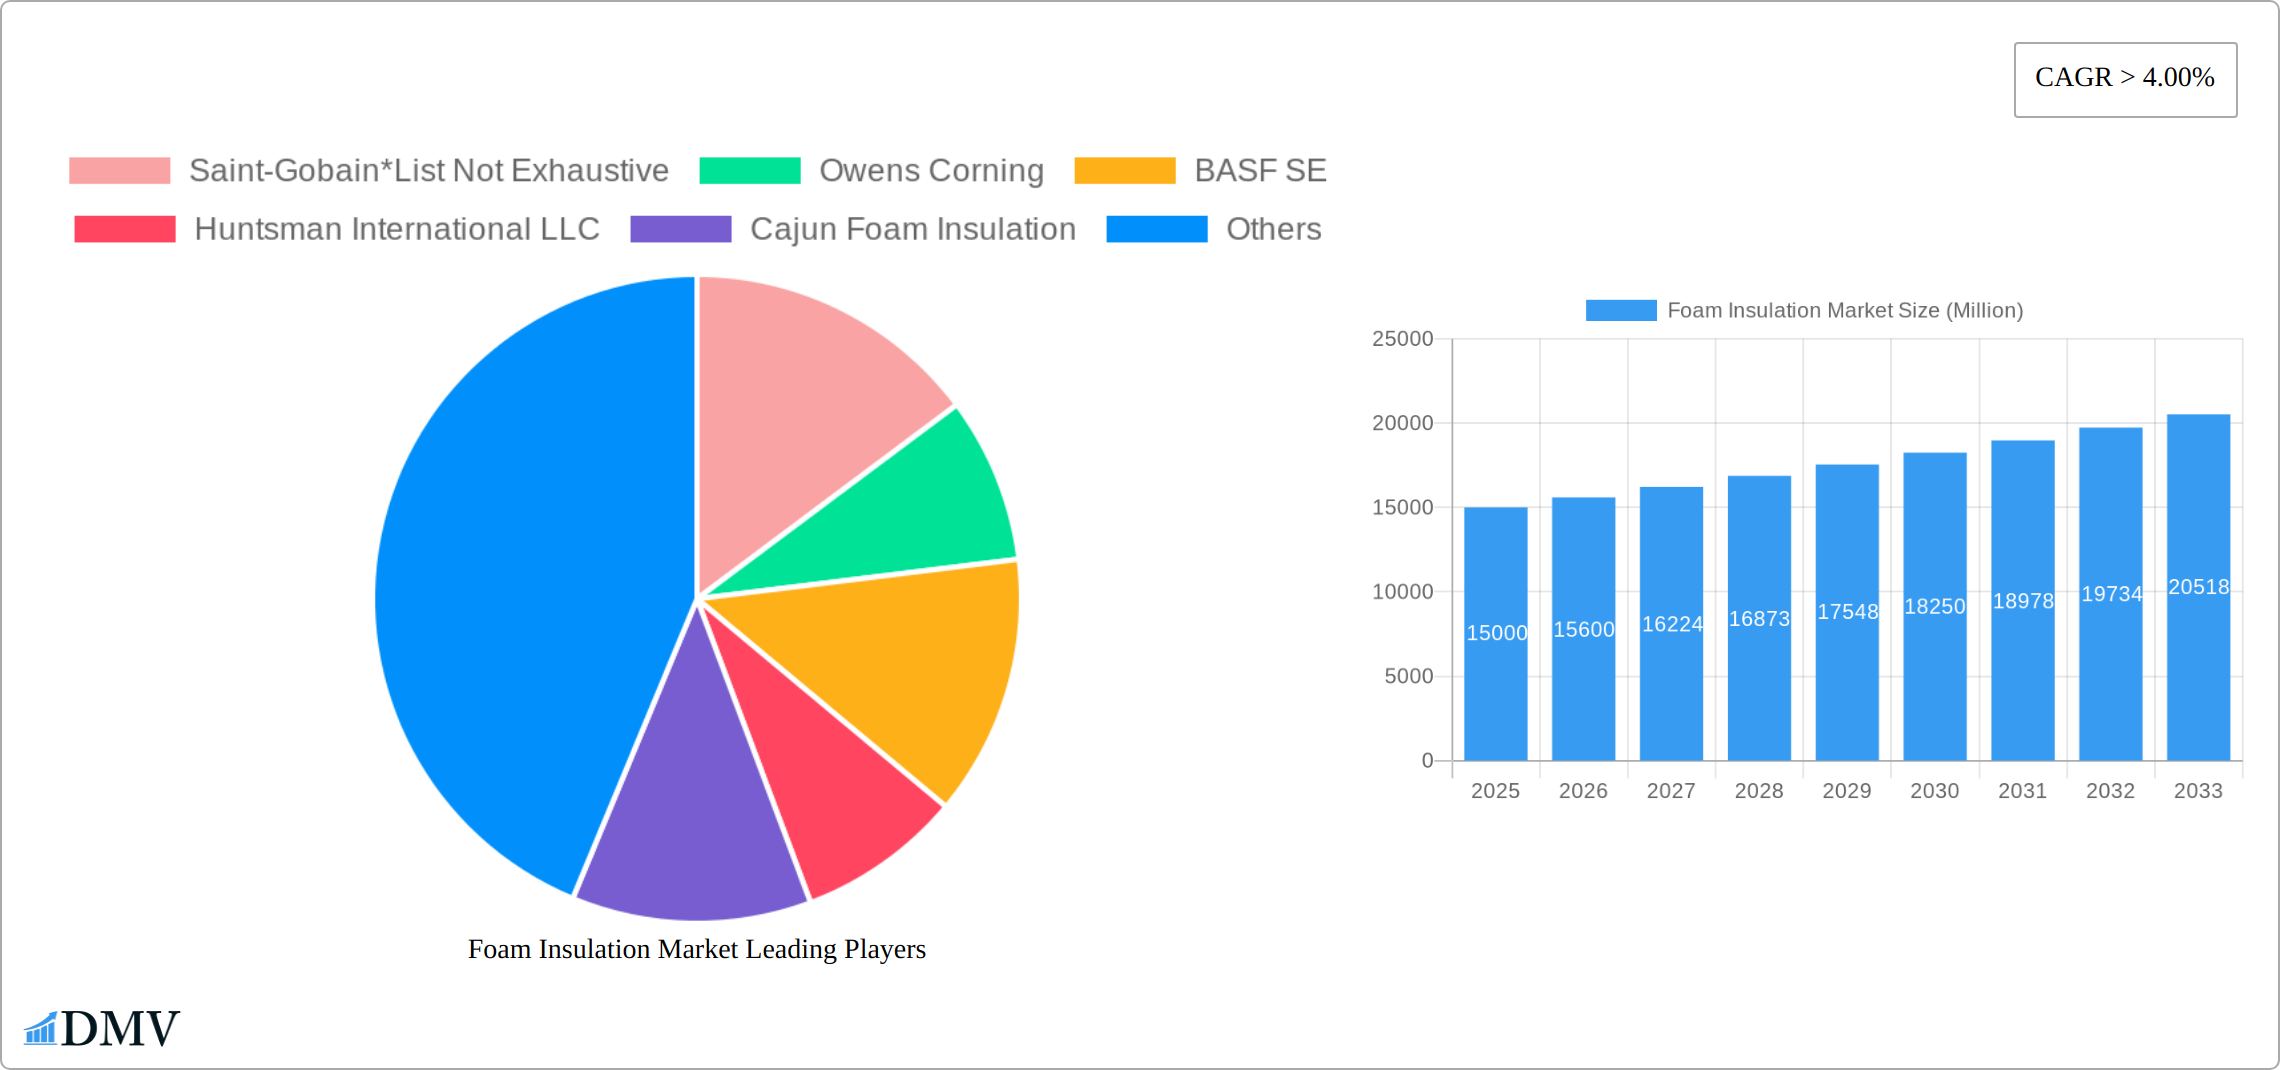The height and width of the screenshot is (1070, 2280).
Task: Select the Owens Corning green legend swatch
Action: click(748, 170)
